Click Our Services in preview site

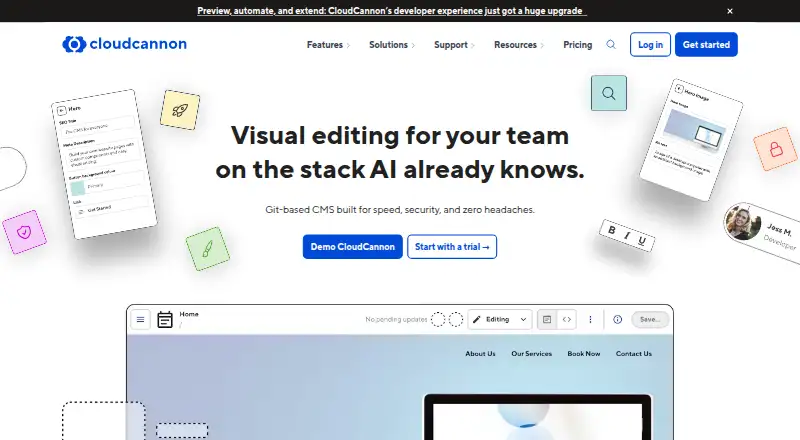tap(532, 354)
